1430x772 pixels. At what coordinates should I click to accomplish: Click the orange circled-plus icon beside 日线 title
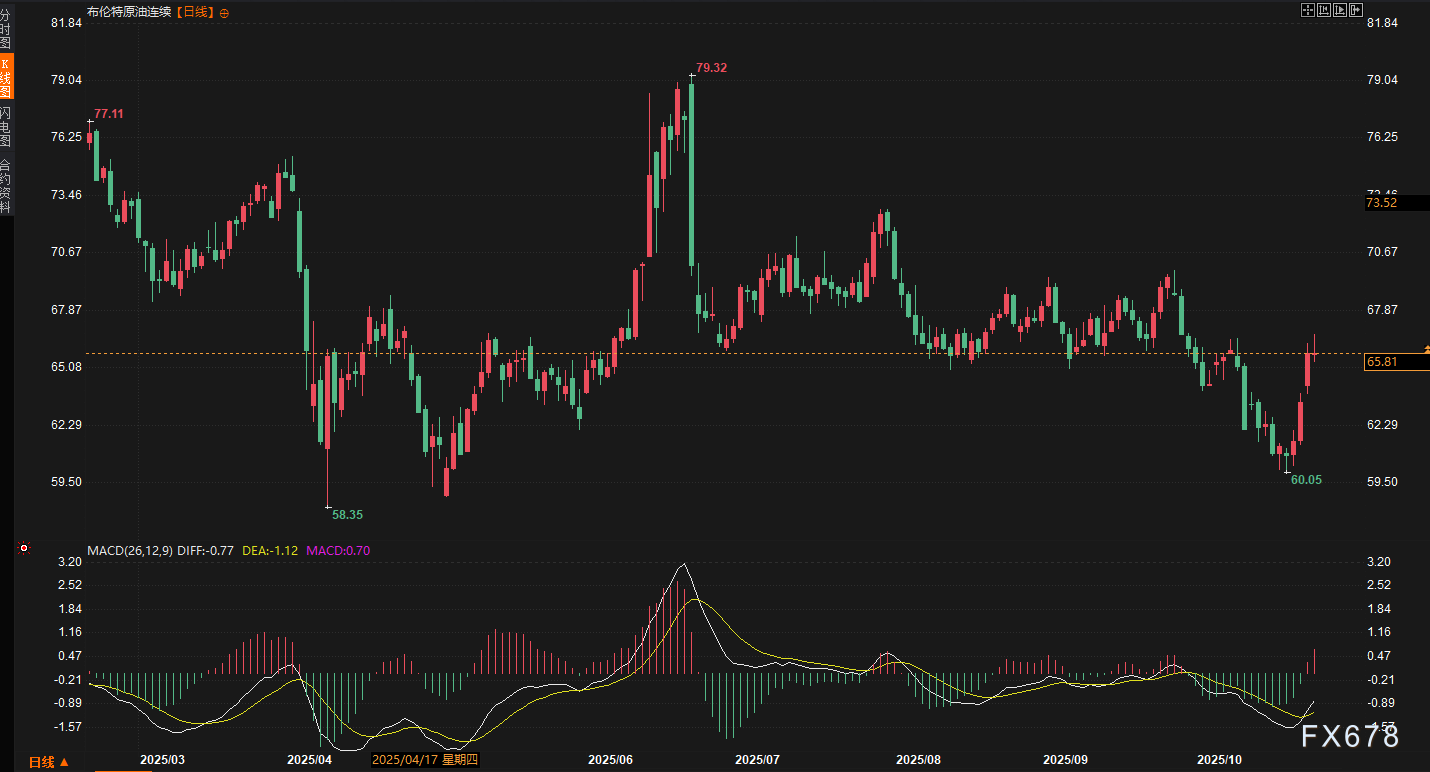point(223,12)
